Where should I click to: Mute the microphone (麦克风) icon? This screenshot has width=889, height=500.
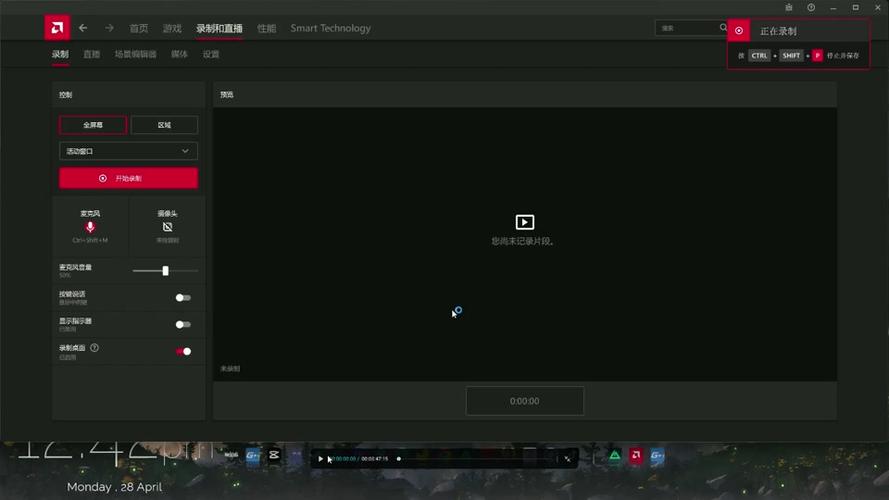coord(90,227)
